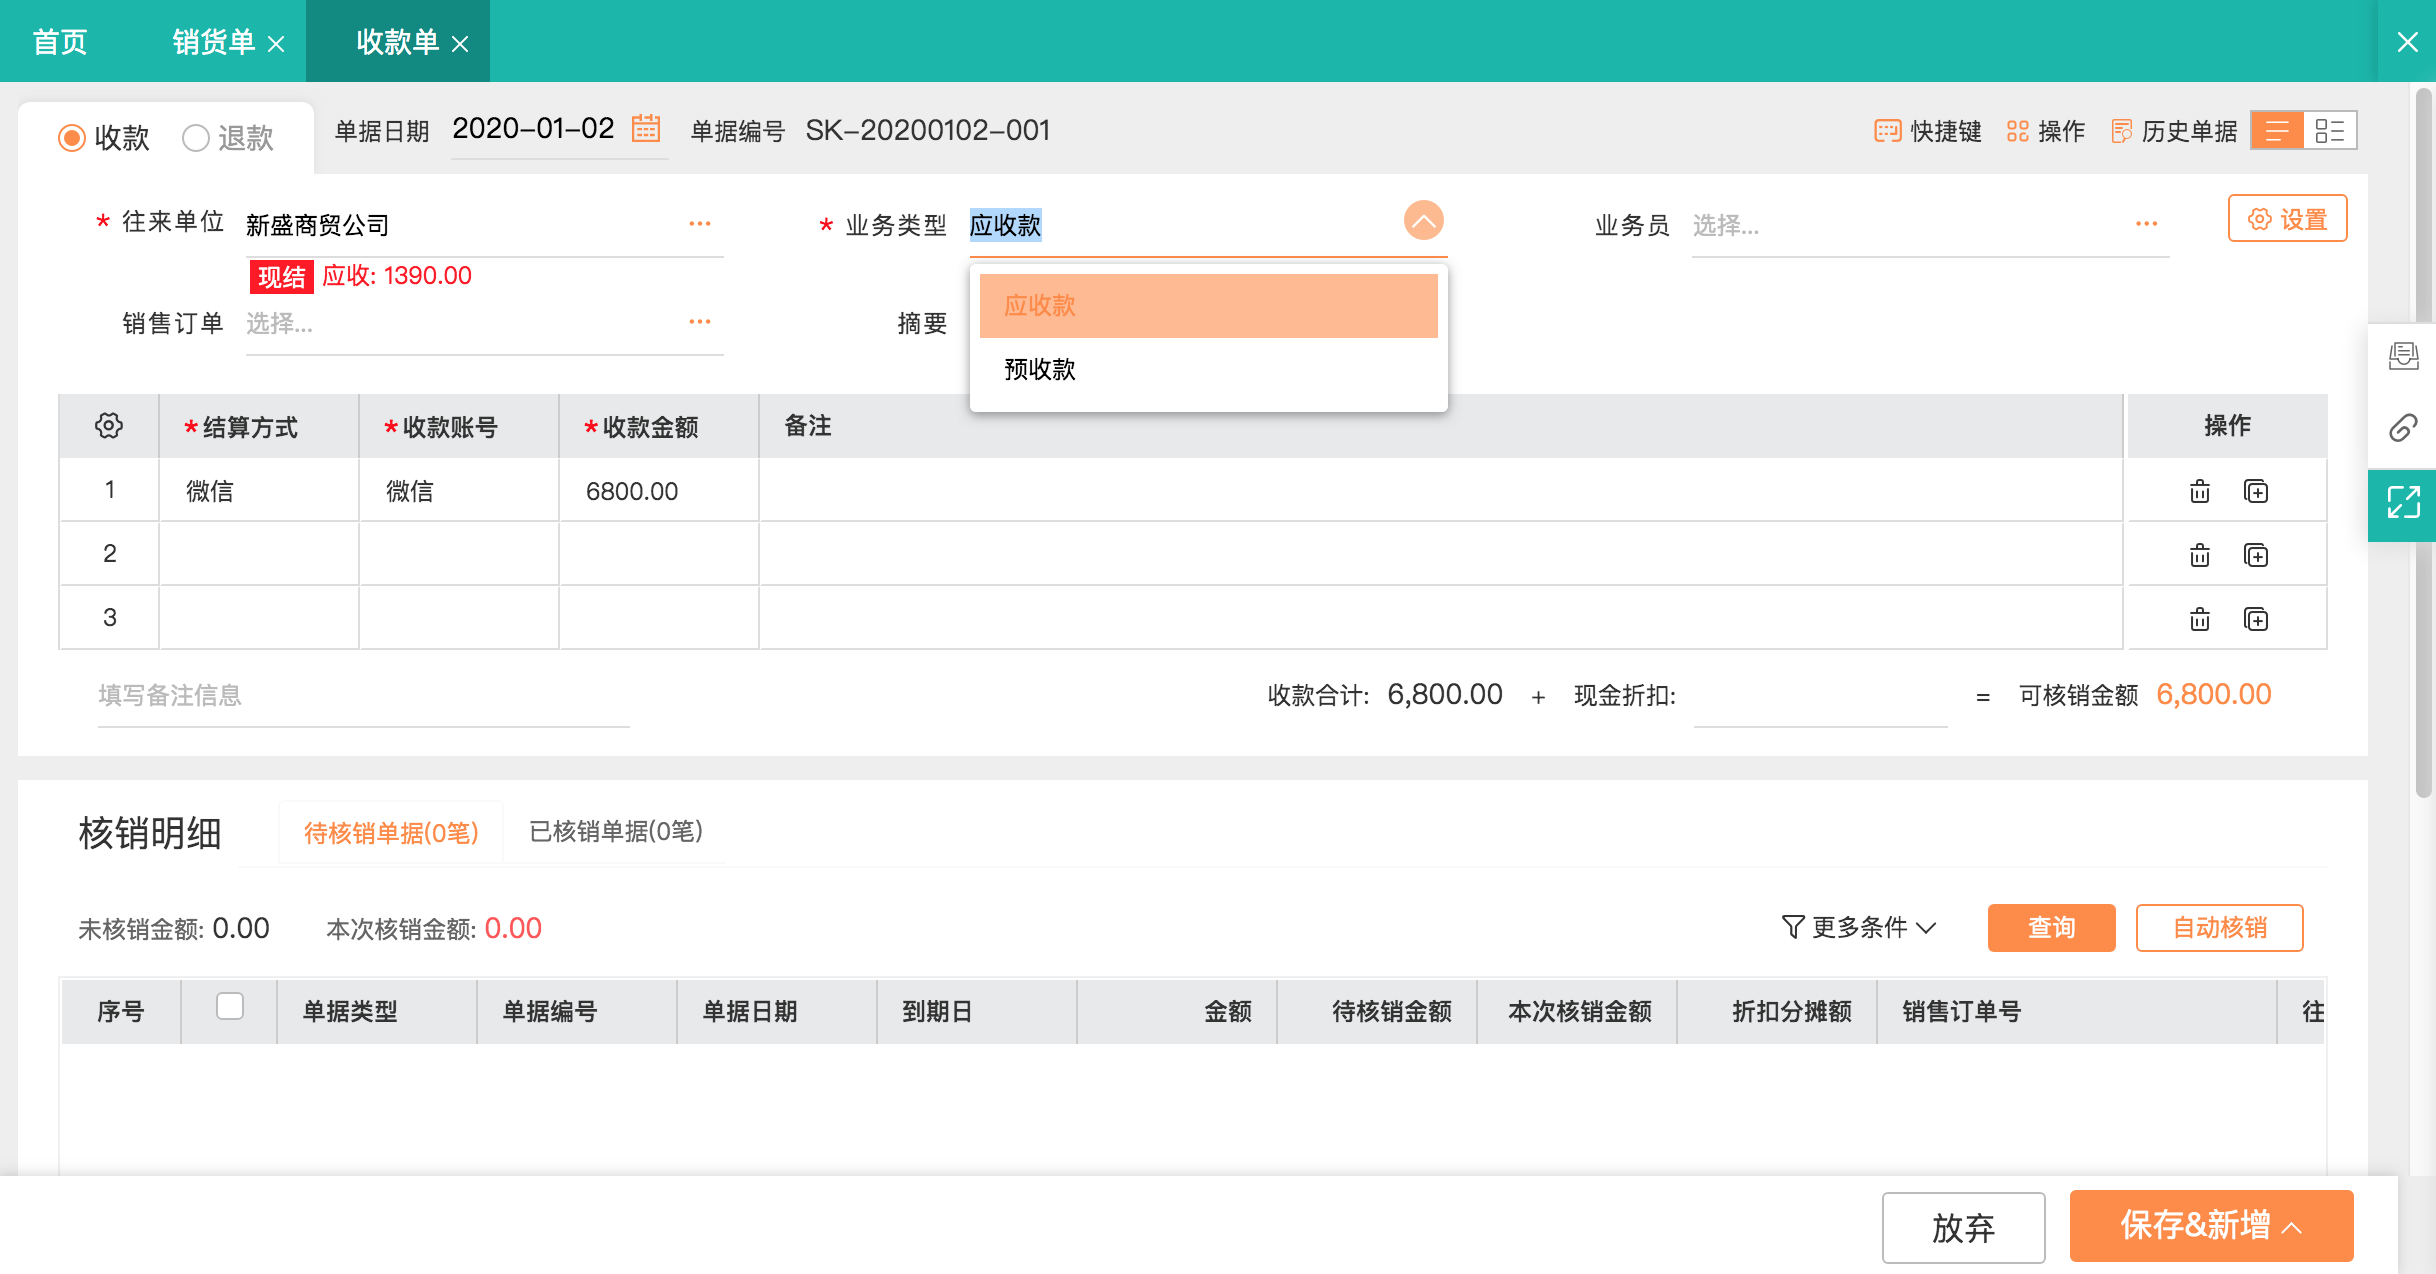Select 预收款 from business type dropdown
This screenshot has height=1274, width=2436.
click(x=1207, y=370)
